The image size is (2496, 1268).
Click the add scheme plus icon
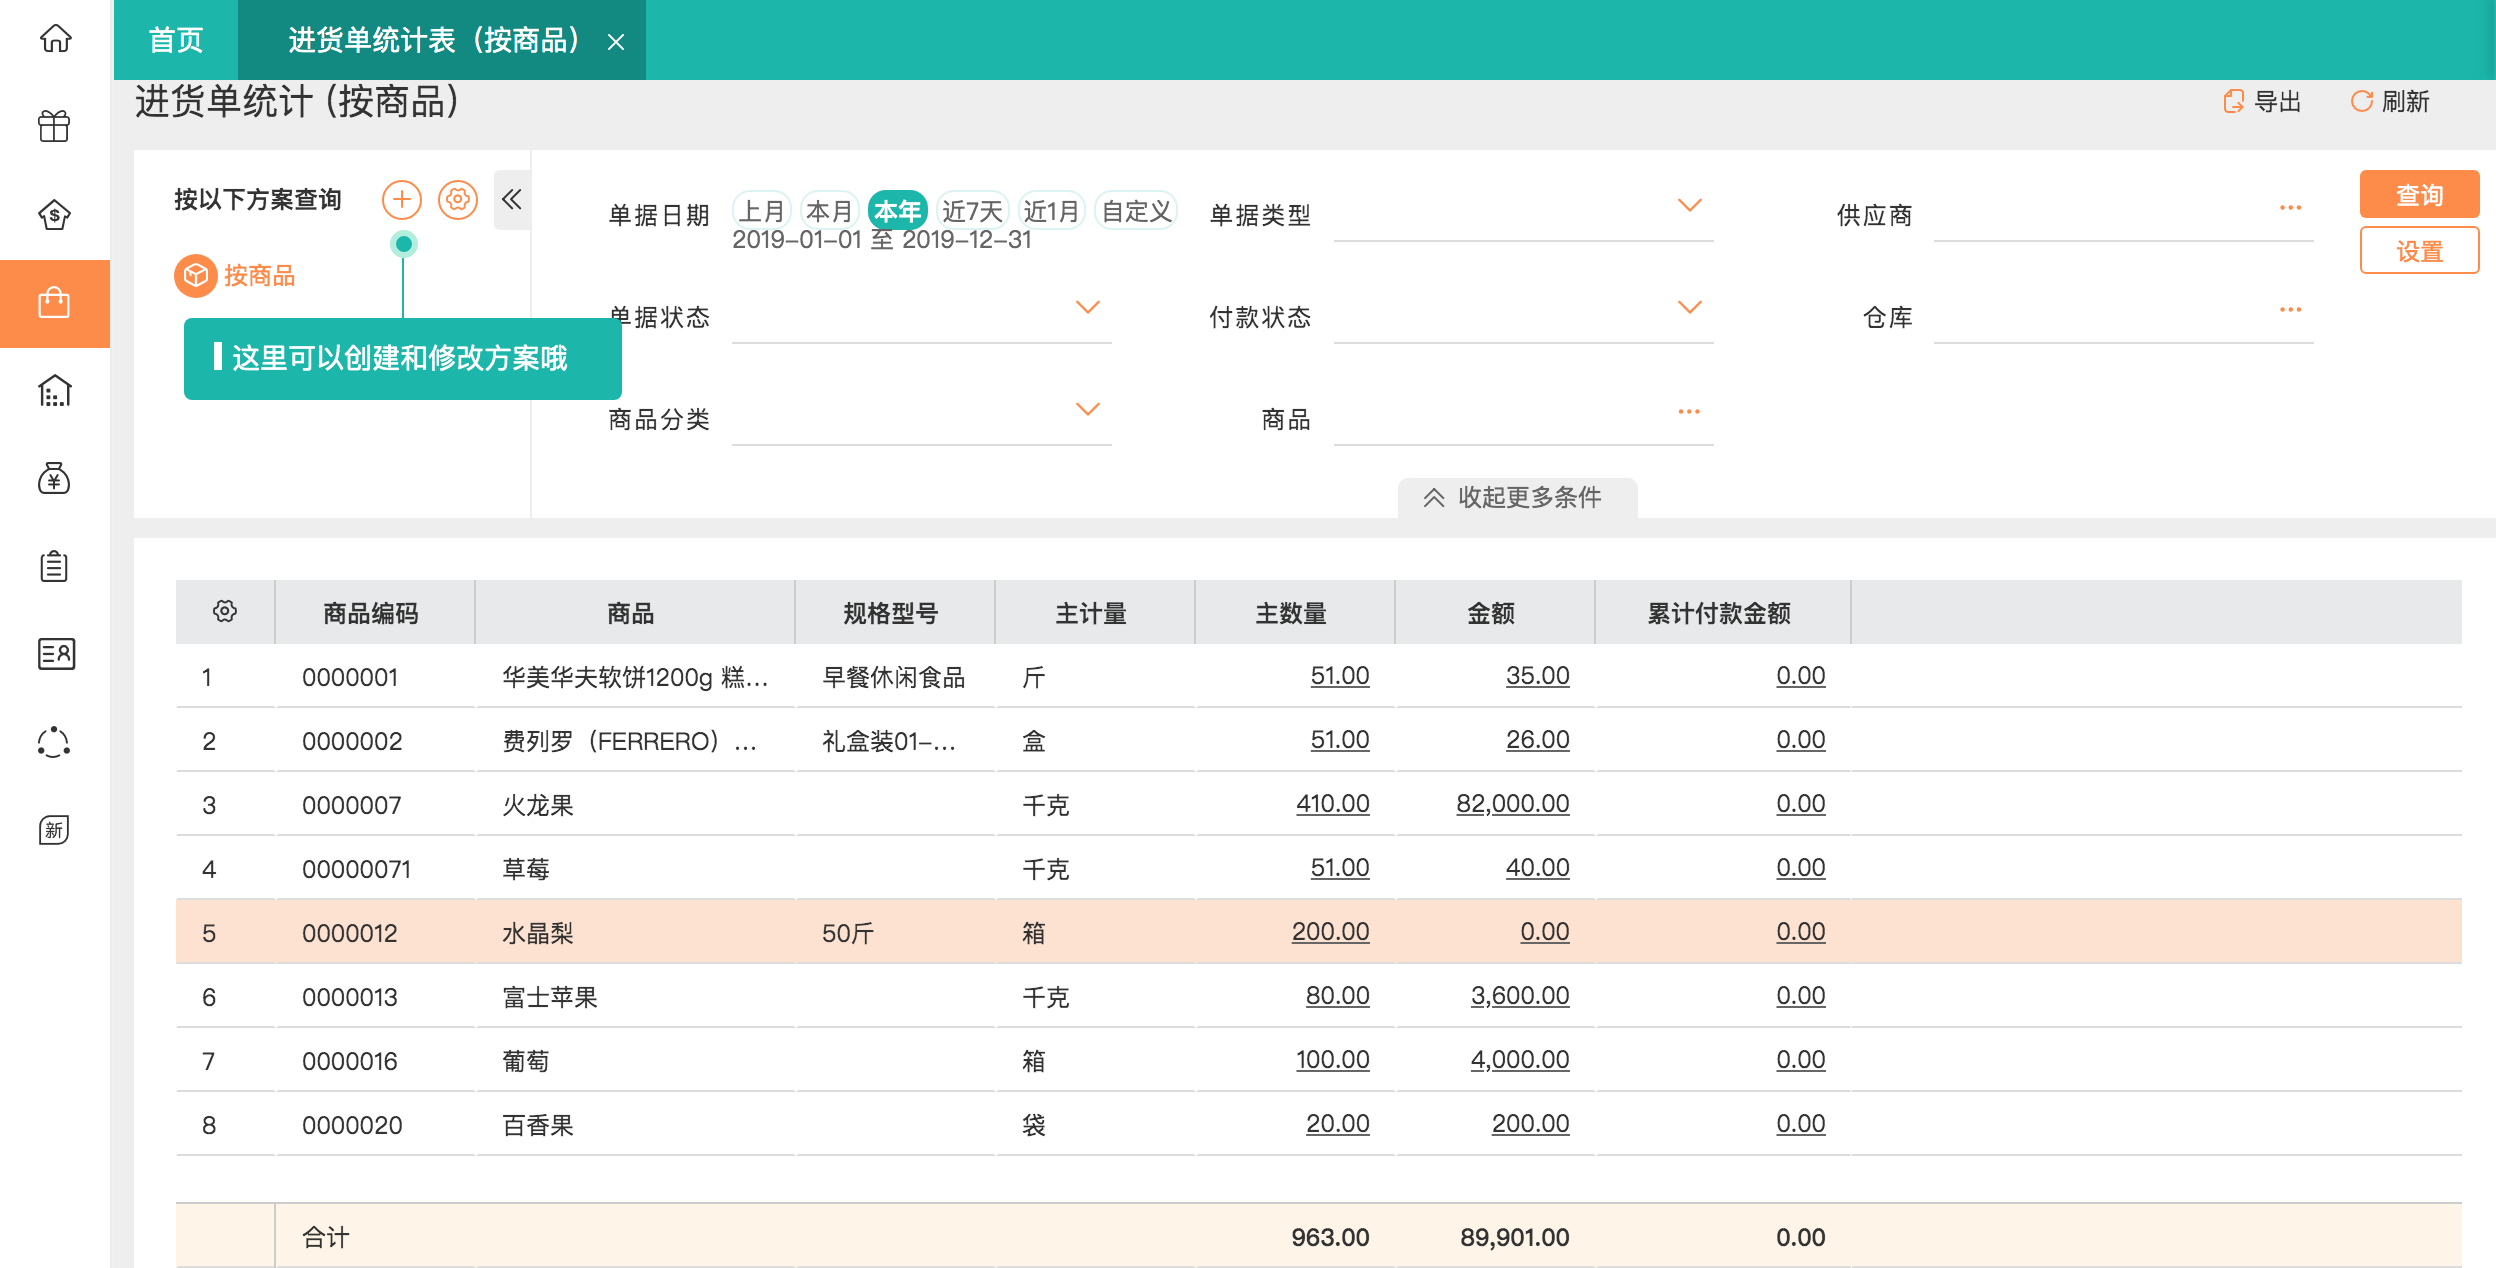coord(403,196)
